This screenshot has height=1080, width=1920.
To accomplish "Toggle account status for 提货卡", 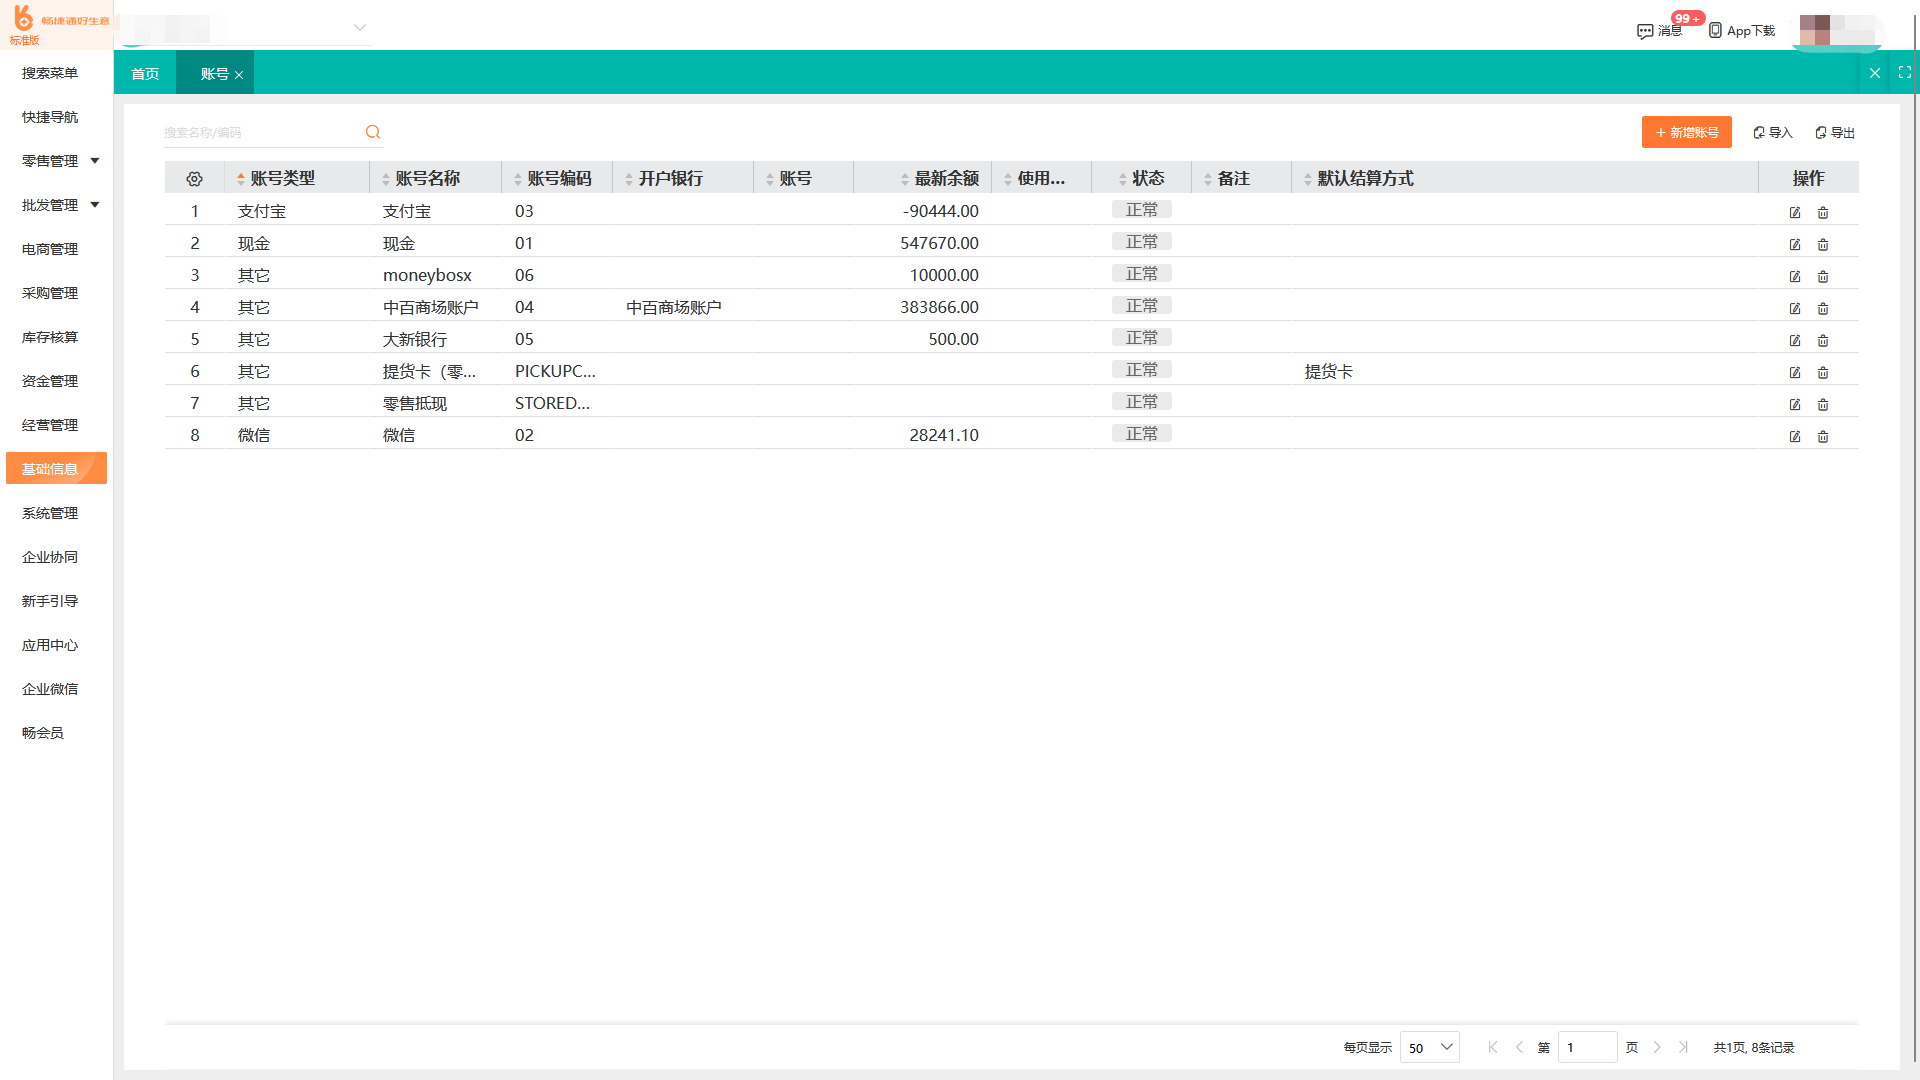I will (x=1142, y=369).
